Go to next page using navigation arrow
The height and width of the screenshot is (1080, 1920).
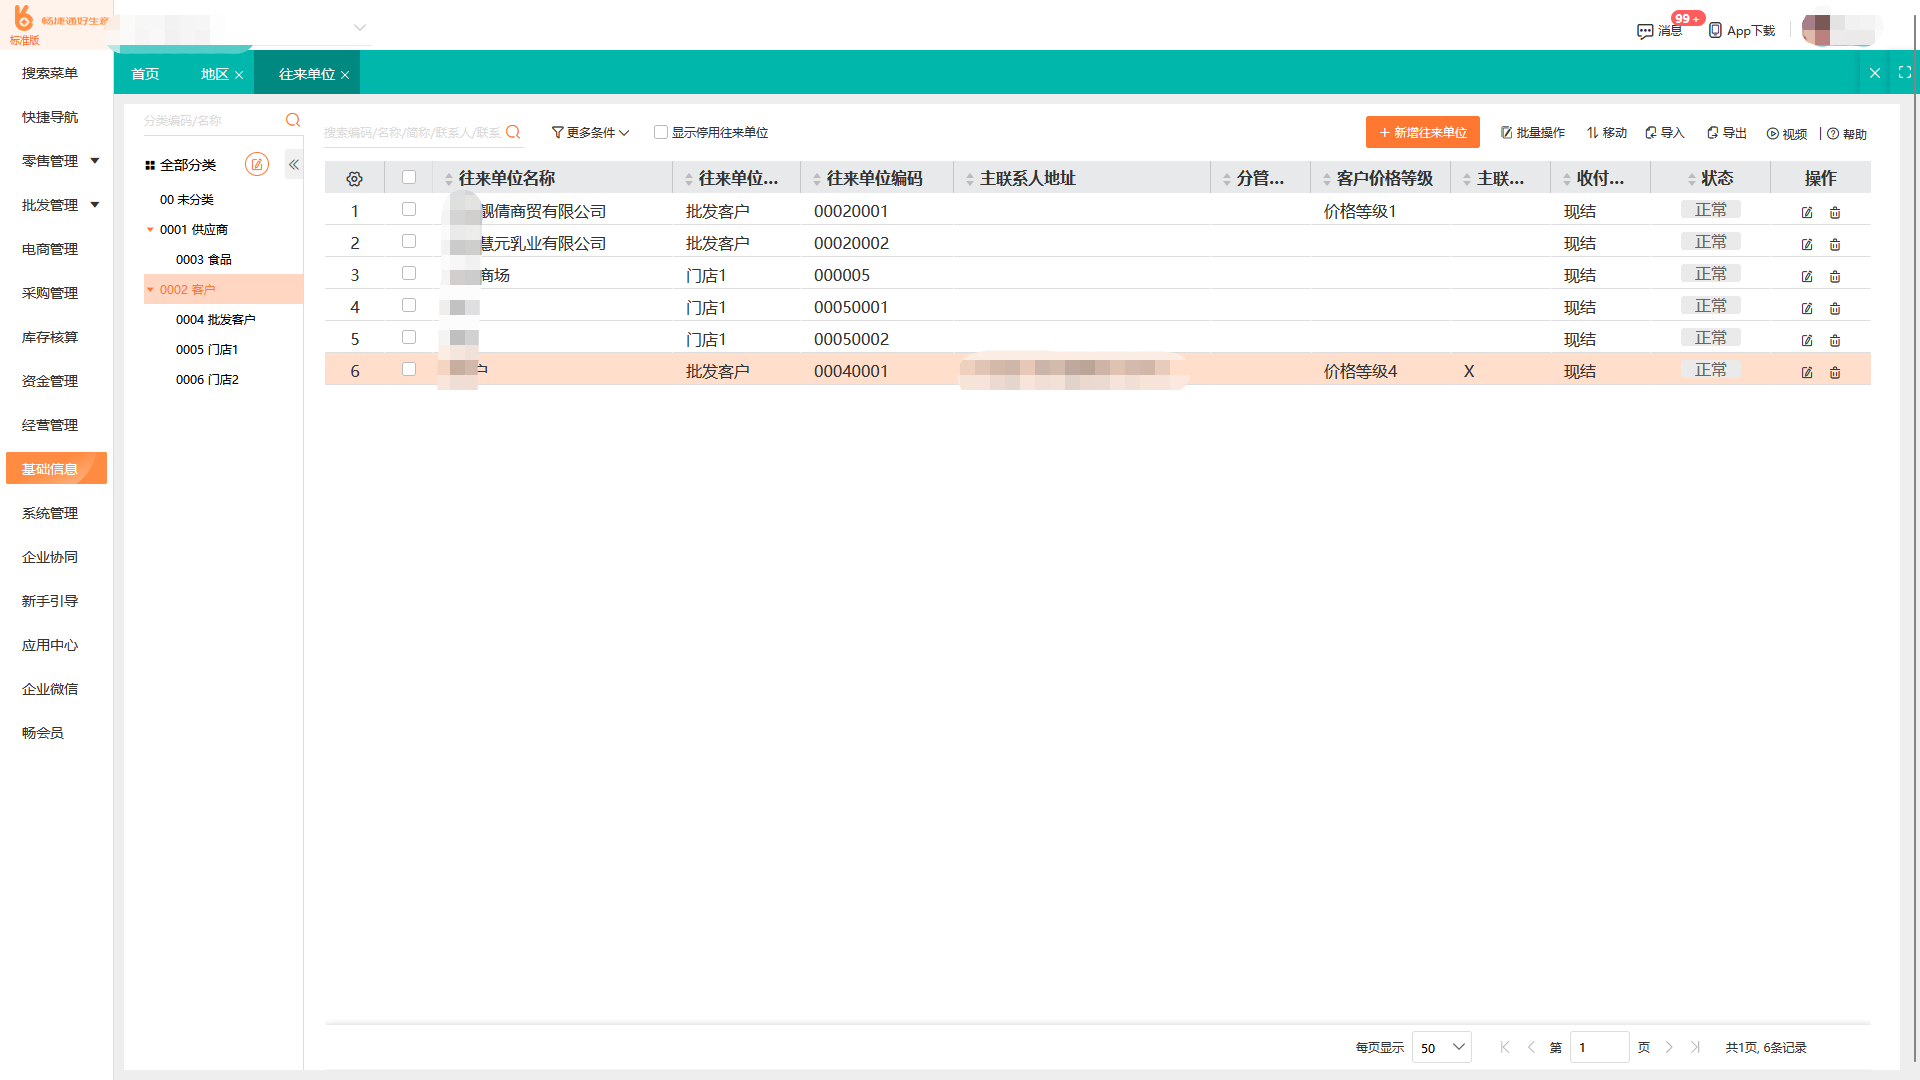point(1665,1047)
